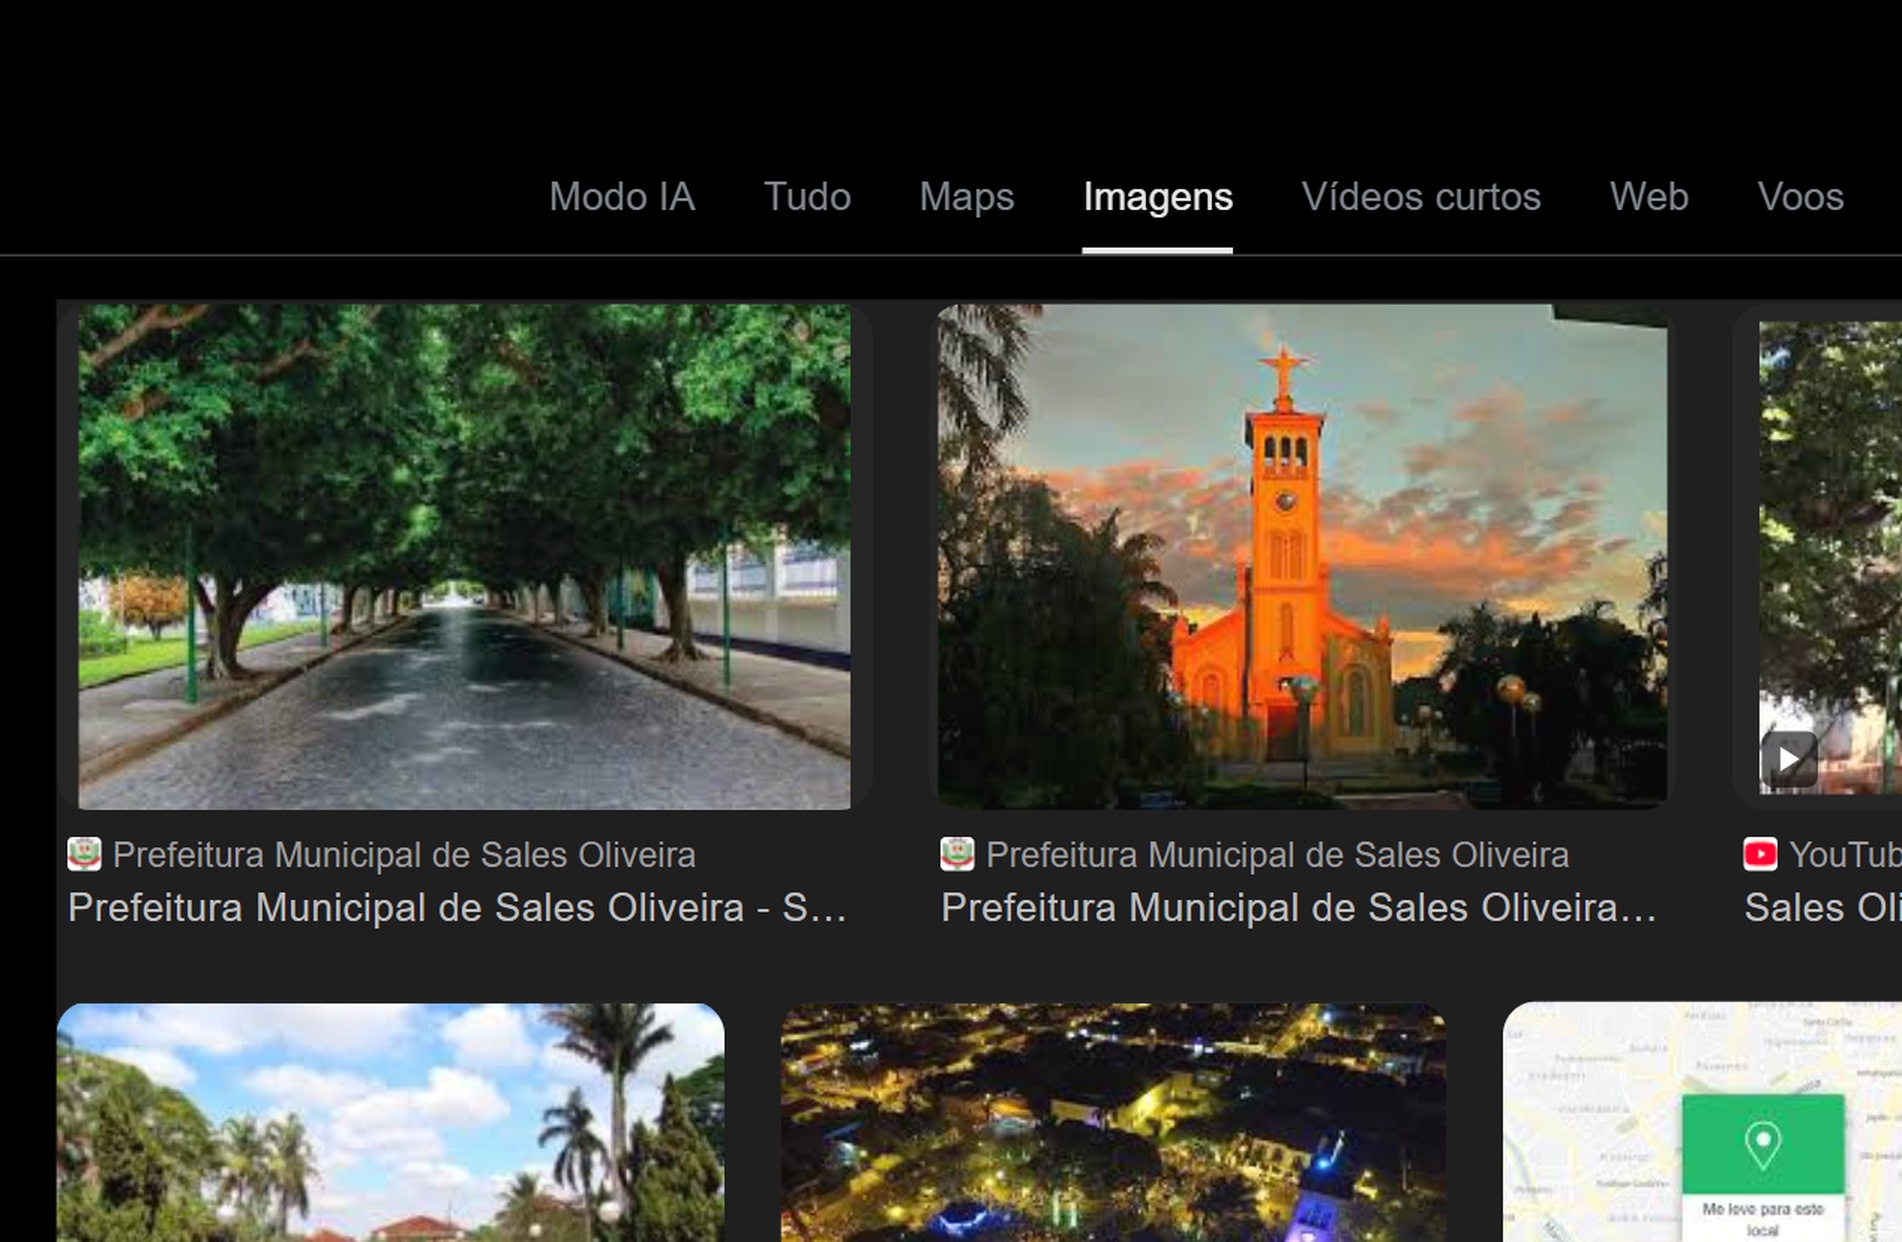View the aerial night city photo
The image size is (1902, 1242).
coord(1112,1122)
